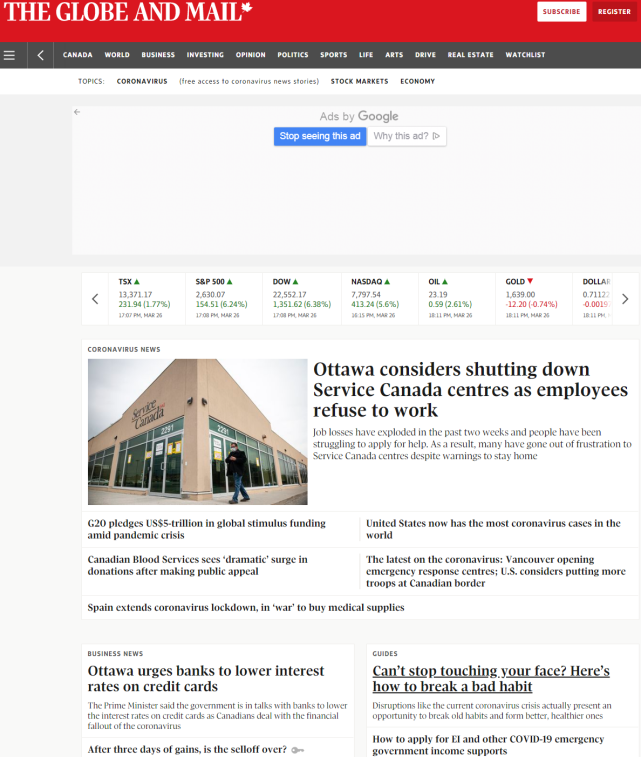Click the Register button
This screenshot has width=641, height=757.
[x=614, y=12]
